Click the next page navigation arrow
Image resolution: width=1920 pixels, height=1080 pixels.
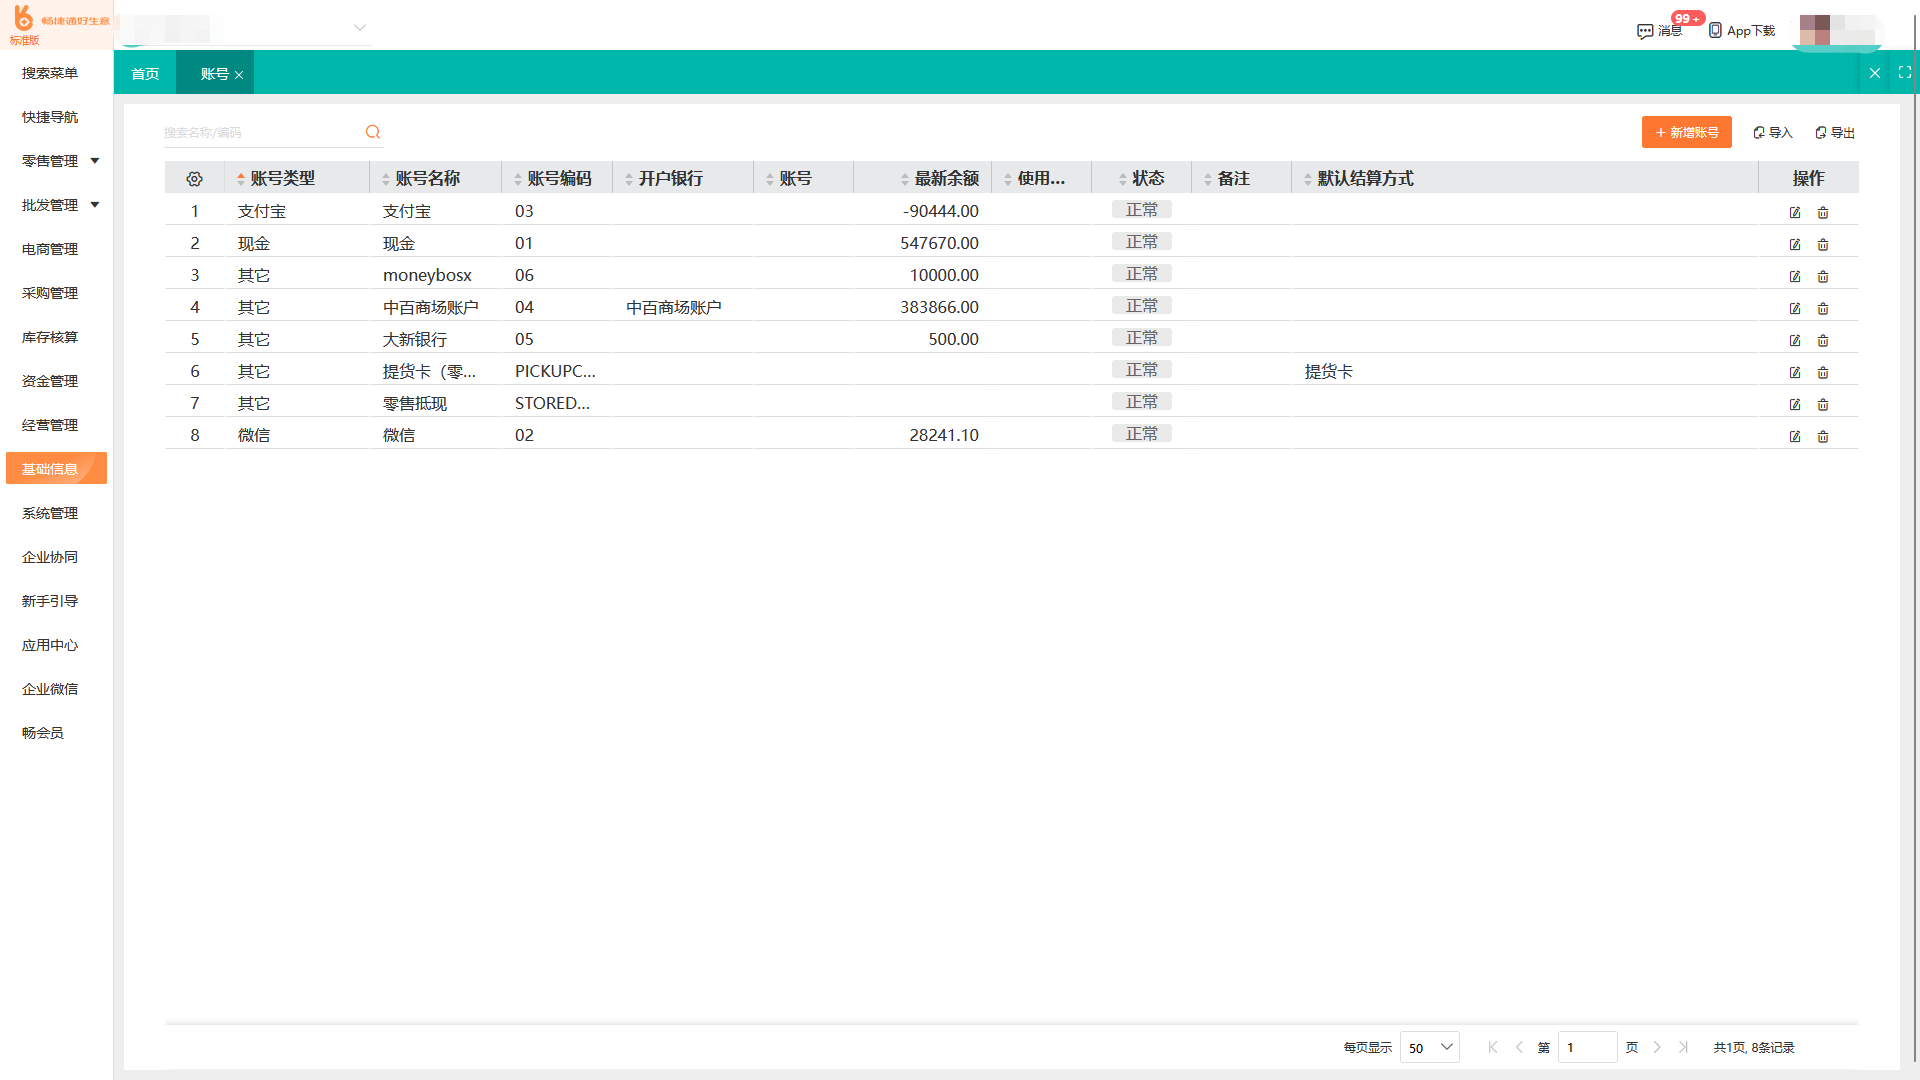[1658, 1047]
